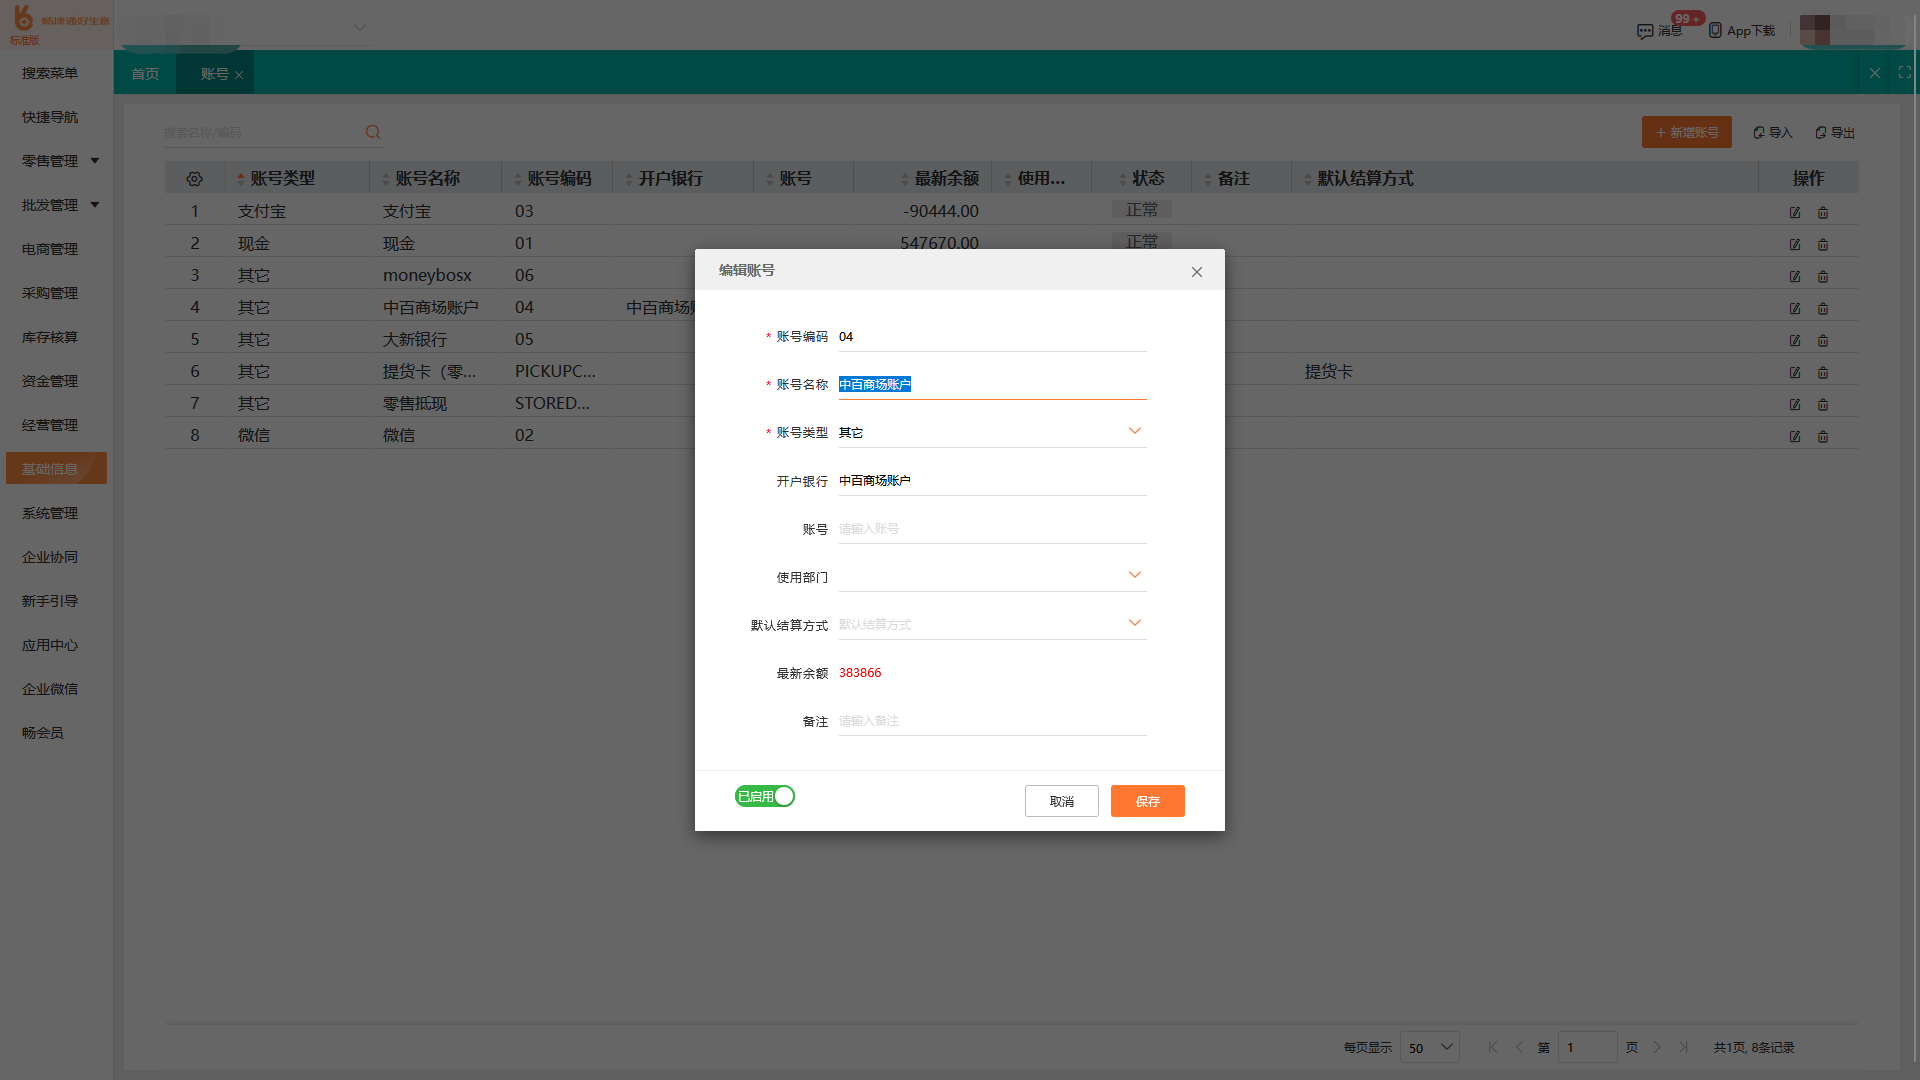Click the 取消 cancel button
This screenshot has width=1920, height=1080.
click(x=1062, y=800)
